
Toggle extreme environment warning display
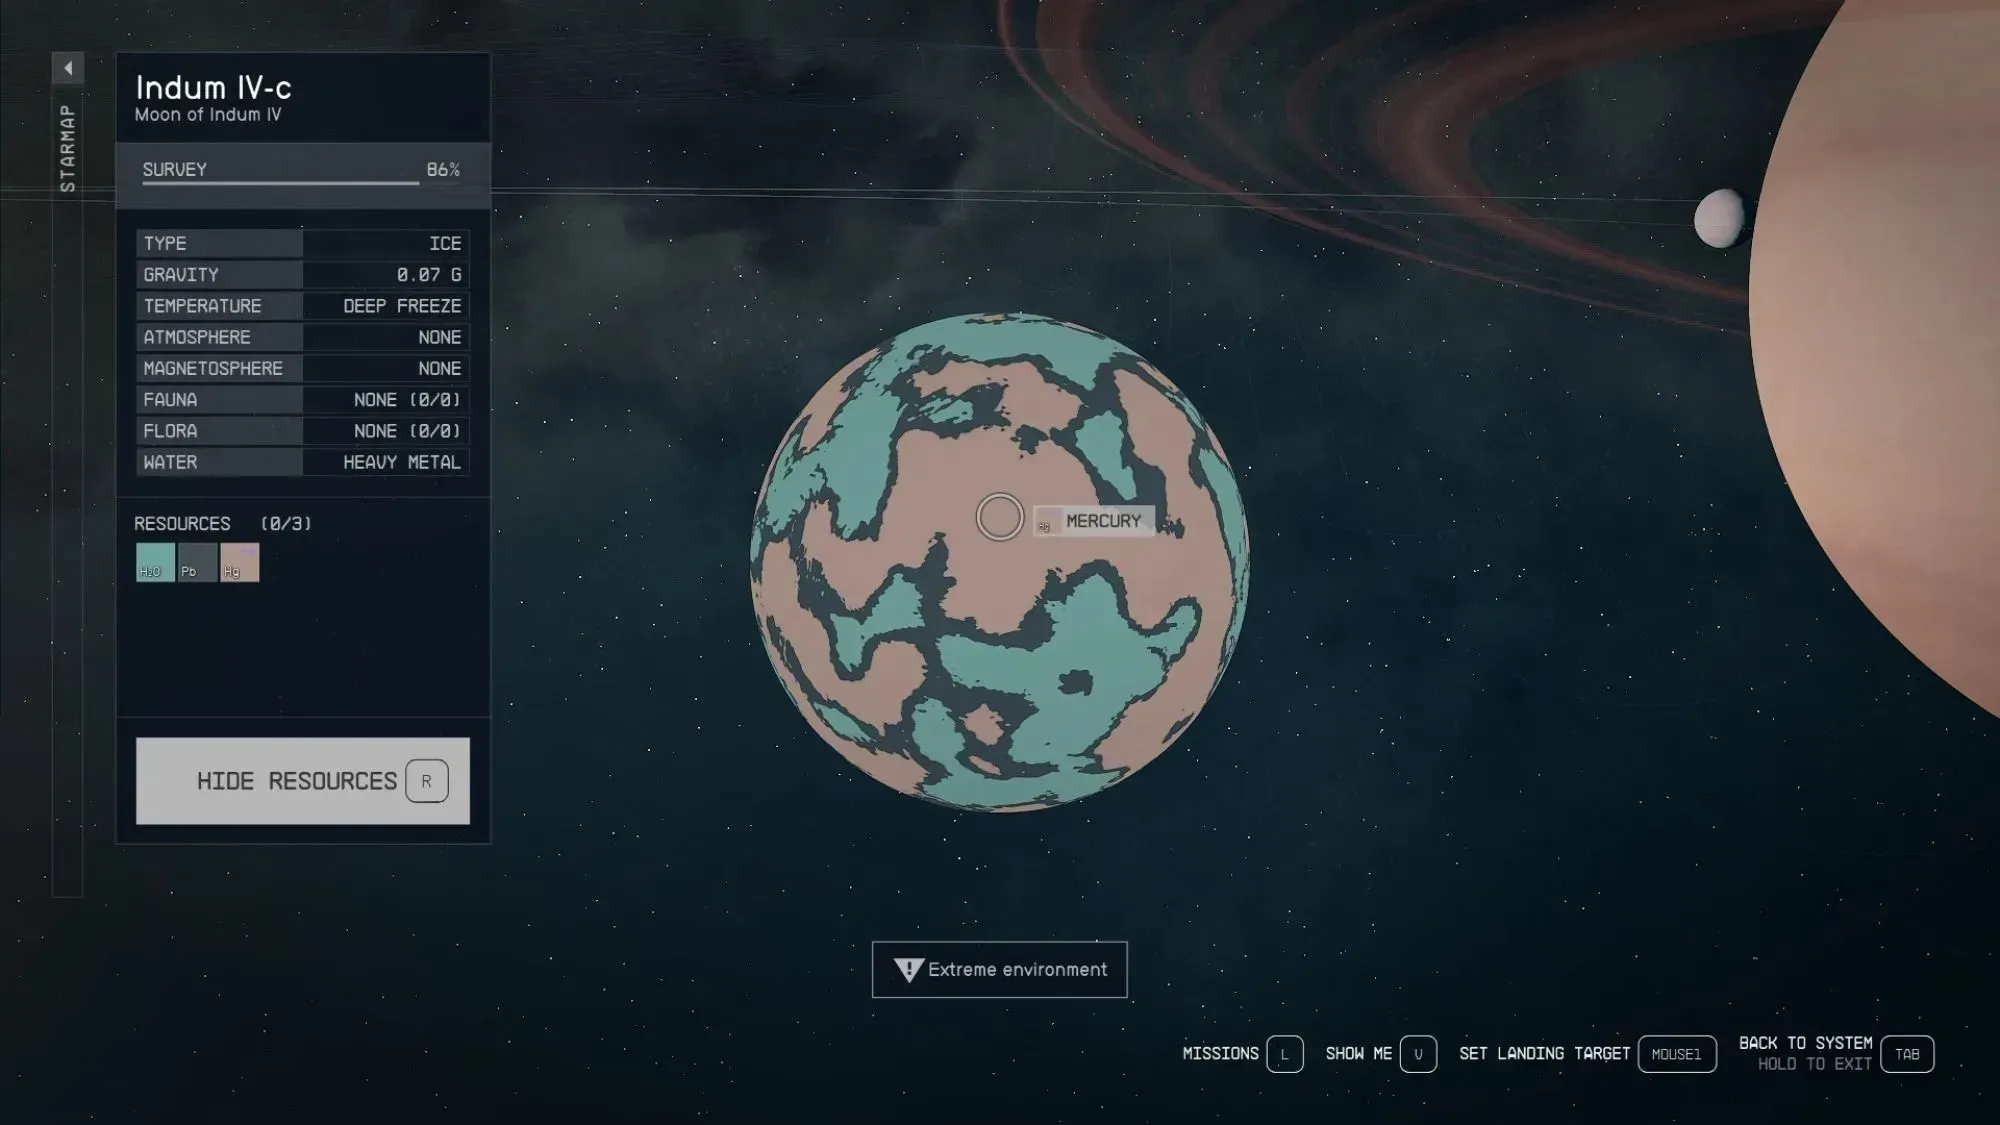[x=999, y=970]
